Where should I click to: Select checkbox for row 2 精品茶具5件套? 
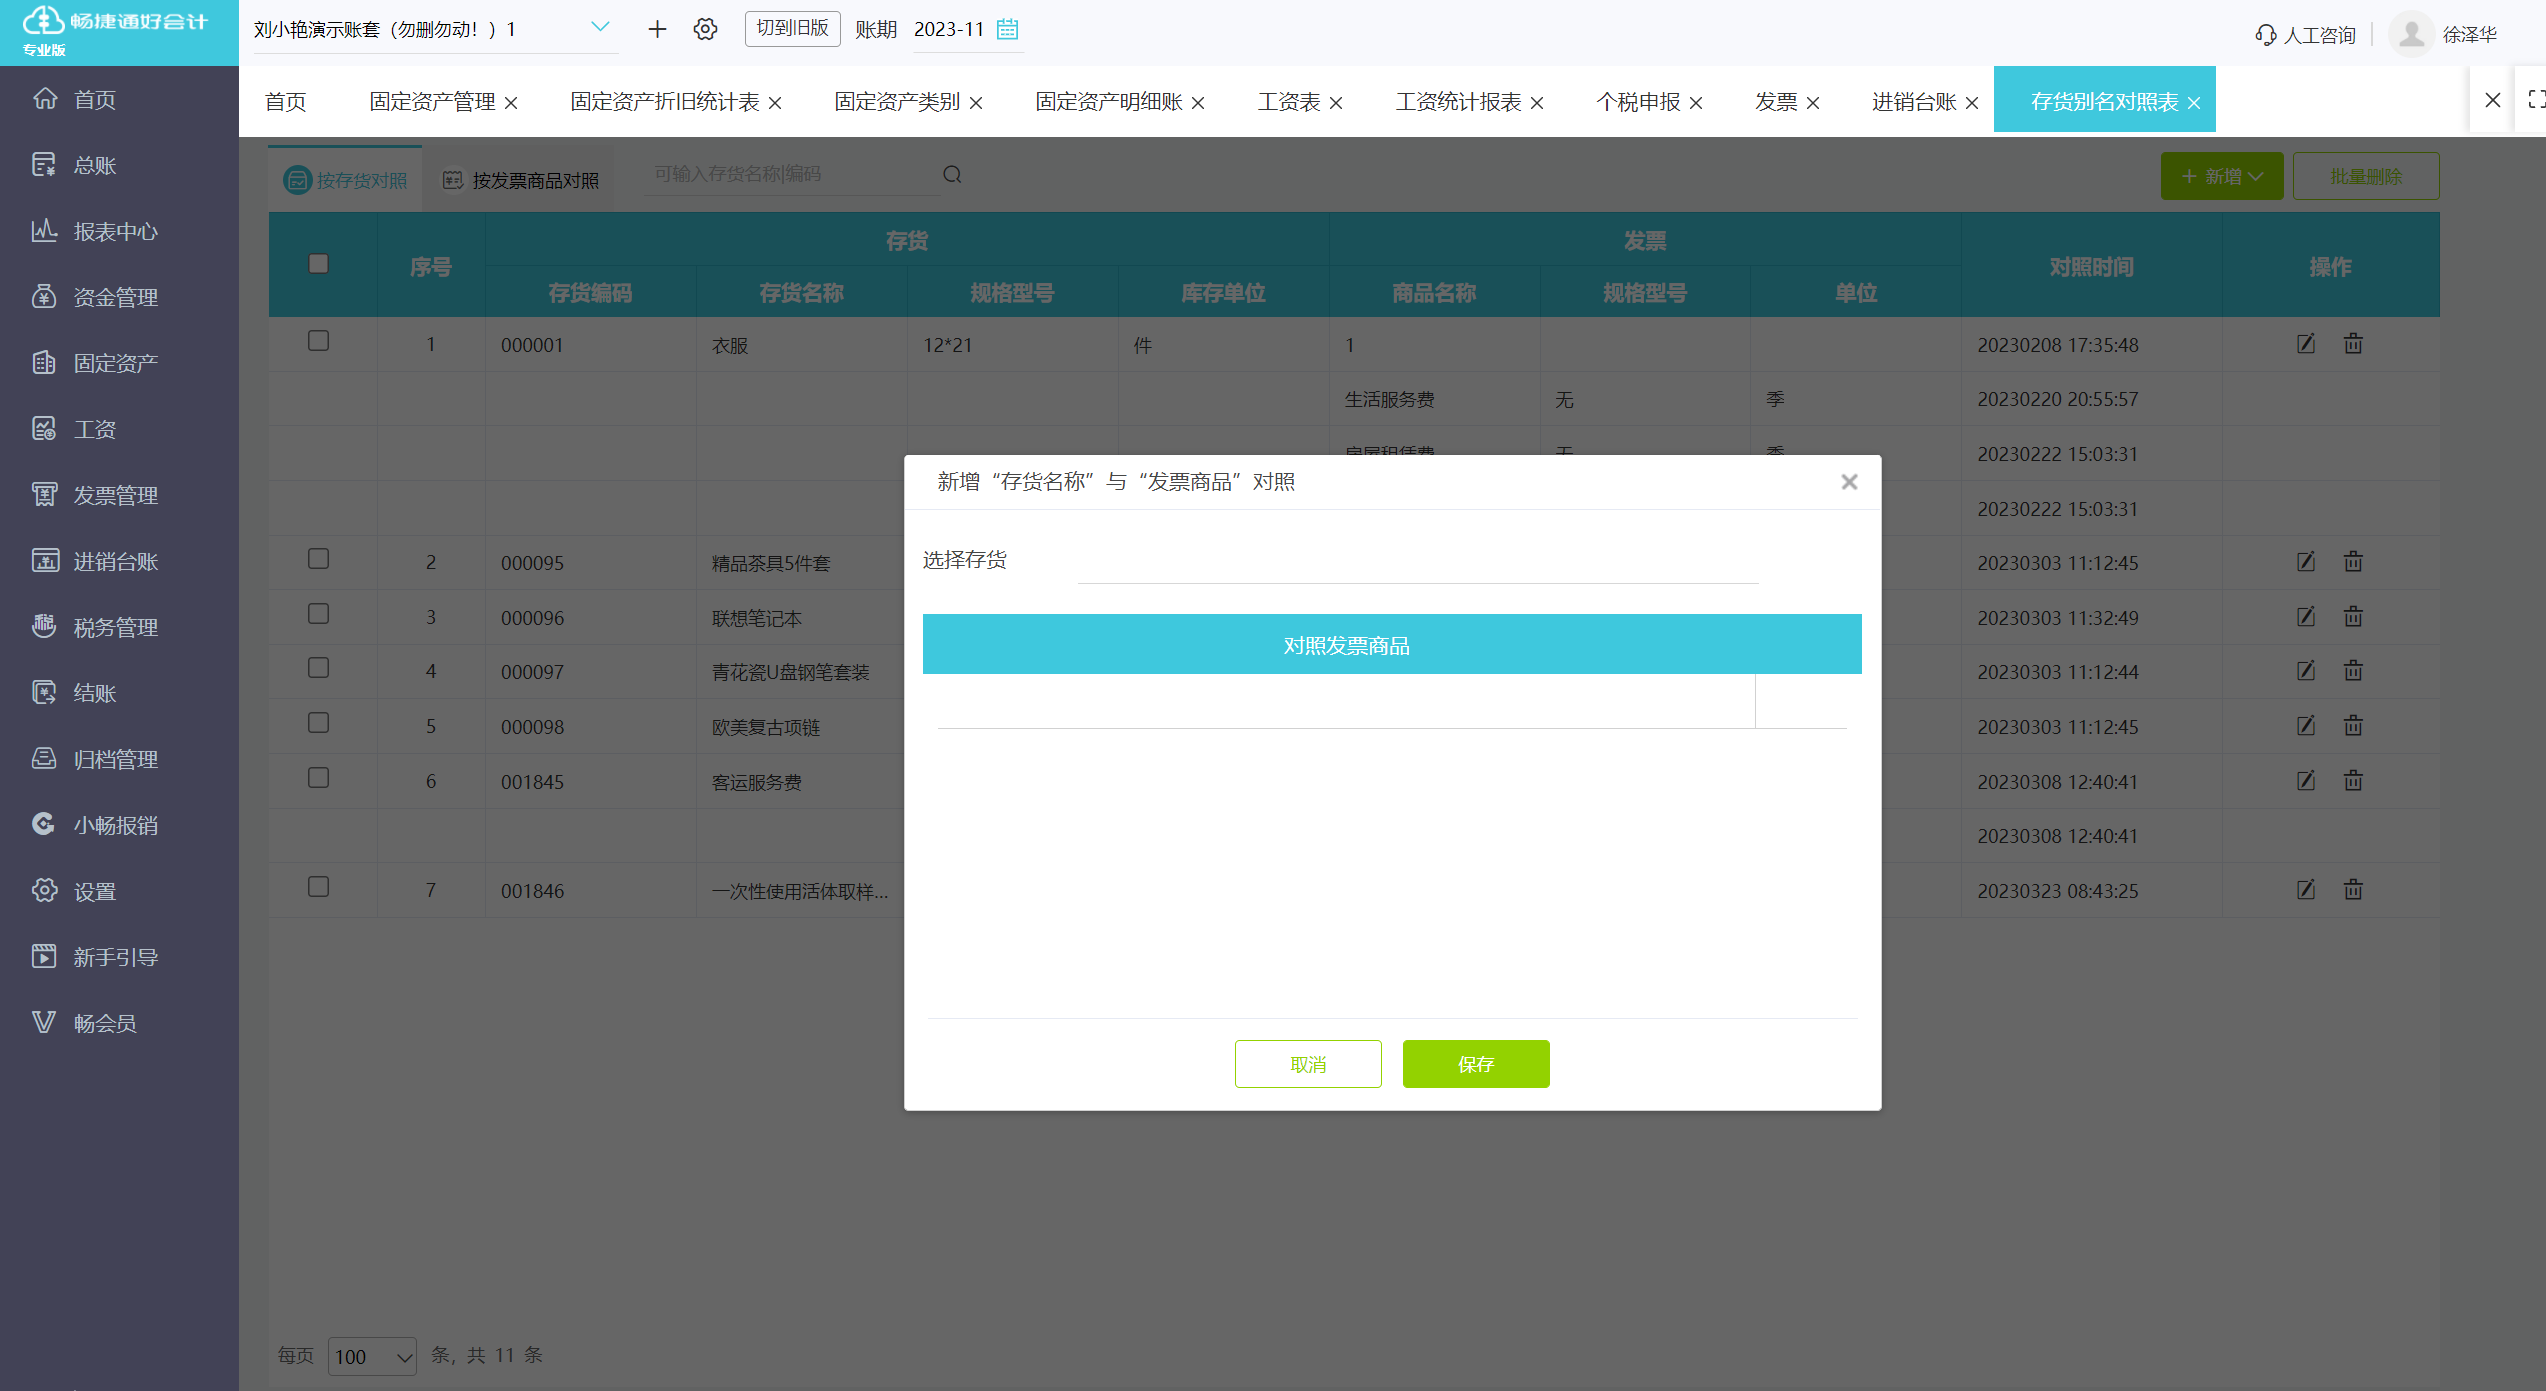(x=317, y=560)
